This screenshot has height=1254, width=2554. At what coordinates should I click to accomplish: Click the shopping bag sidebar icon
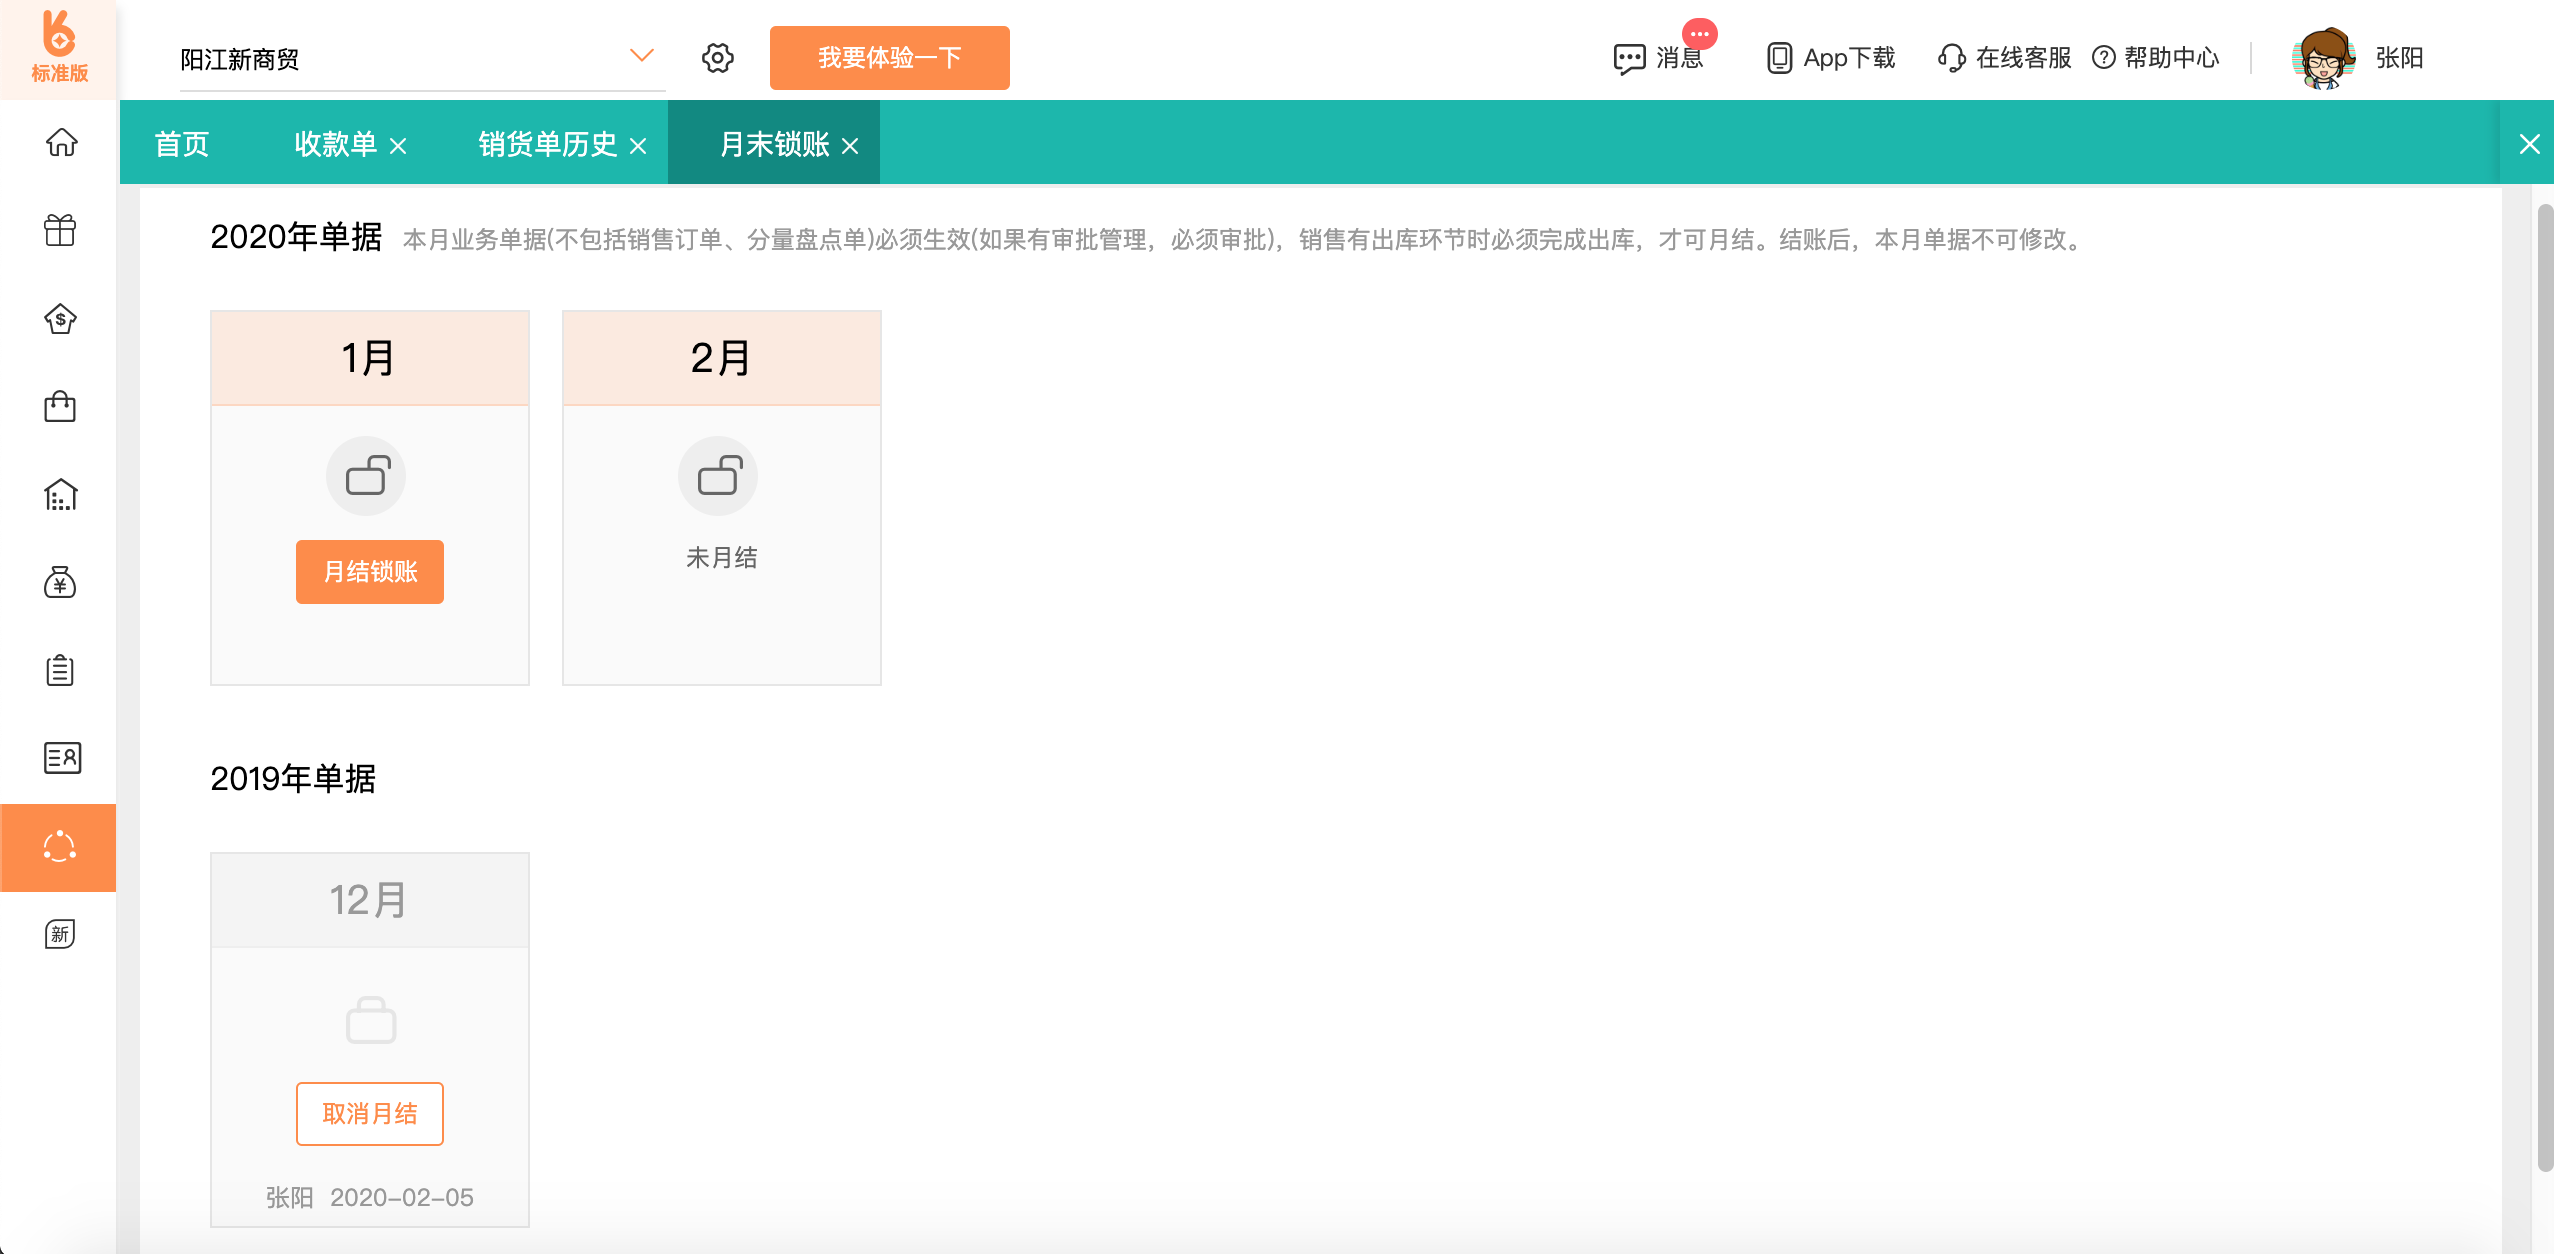click(x=60, y=407)
